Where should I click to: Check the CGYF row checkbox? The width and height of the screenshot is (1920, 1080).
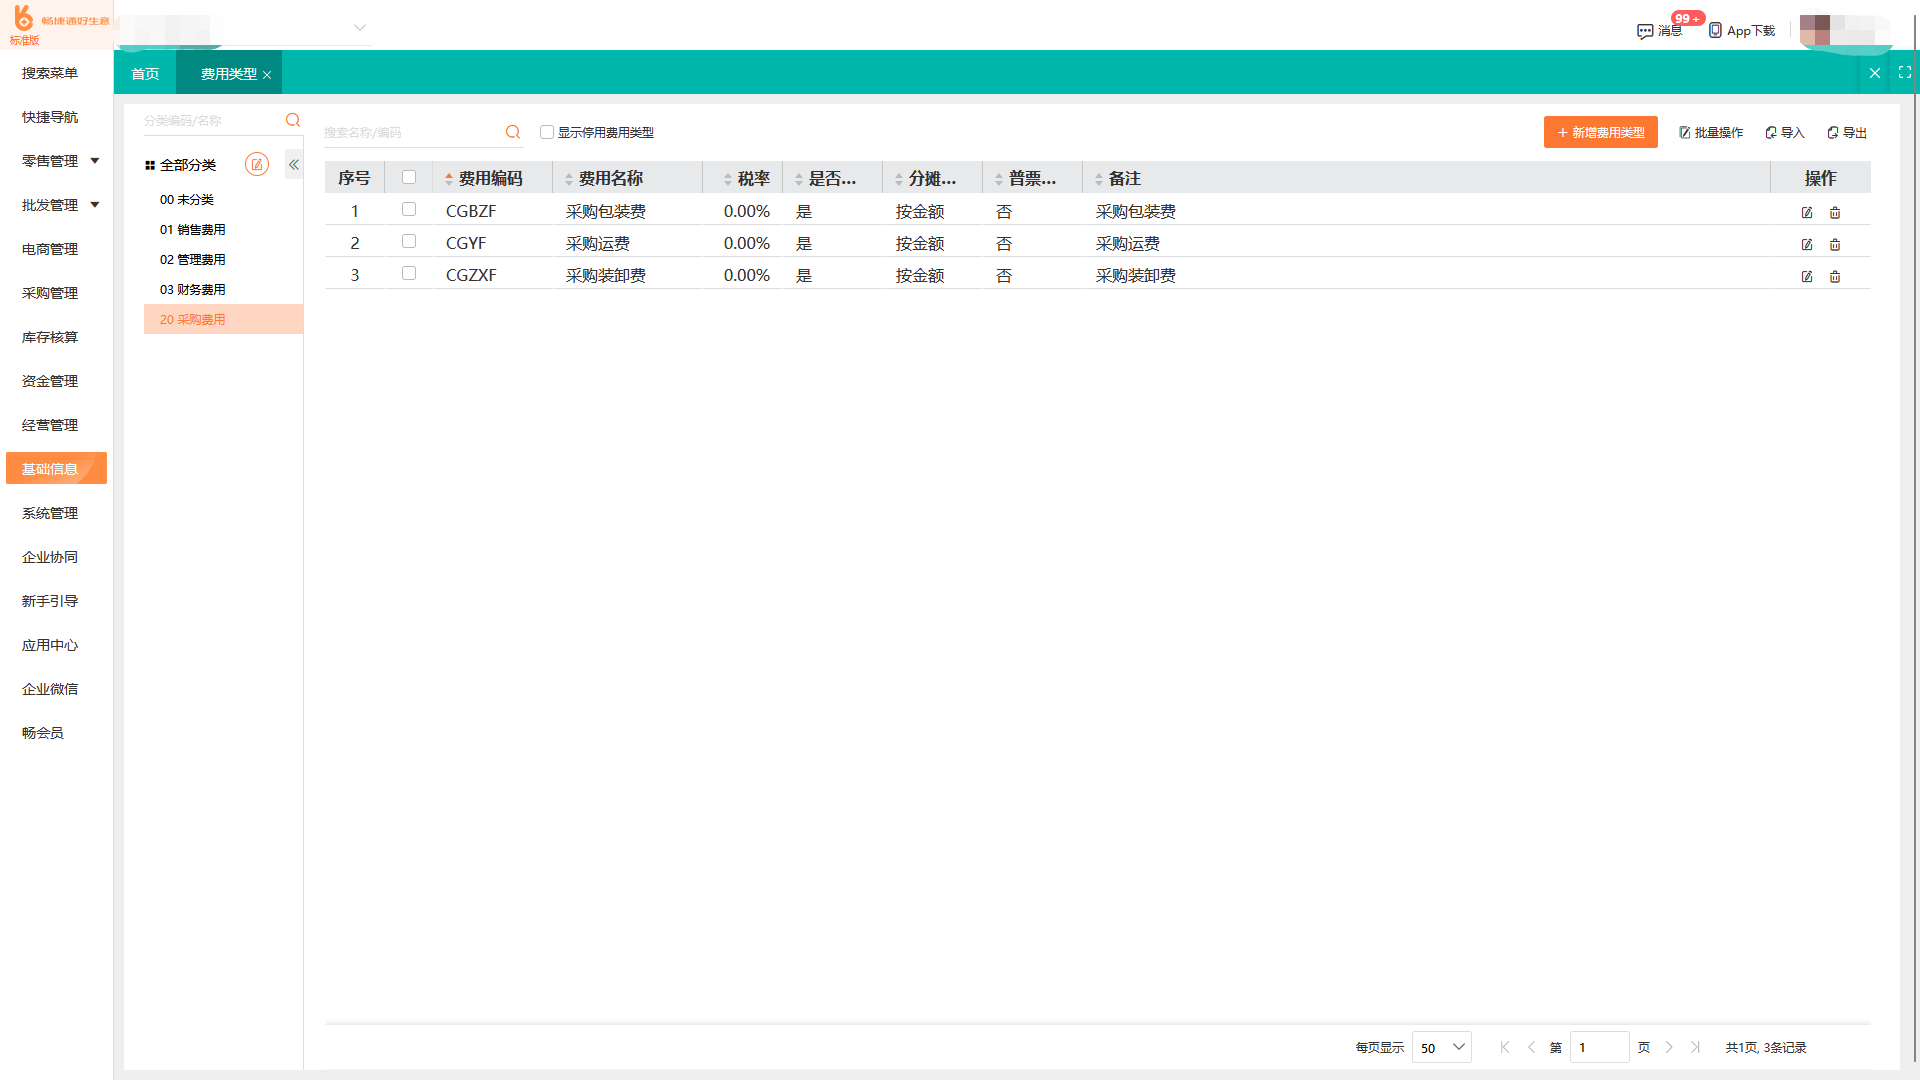coord(409,241)
